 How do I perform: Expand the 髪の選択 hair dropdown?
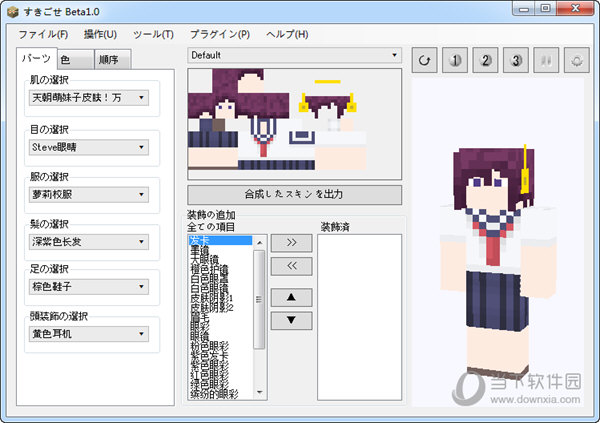click(x=89, y=244)
